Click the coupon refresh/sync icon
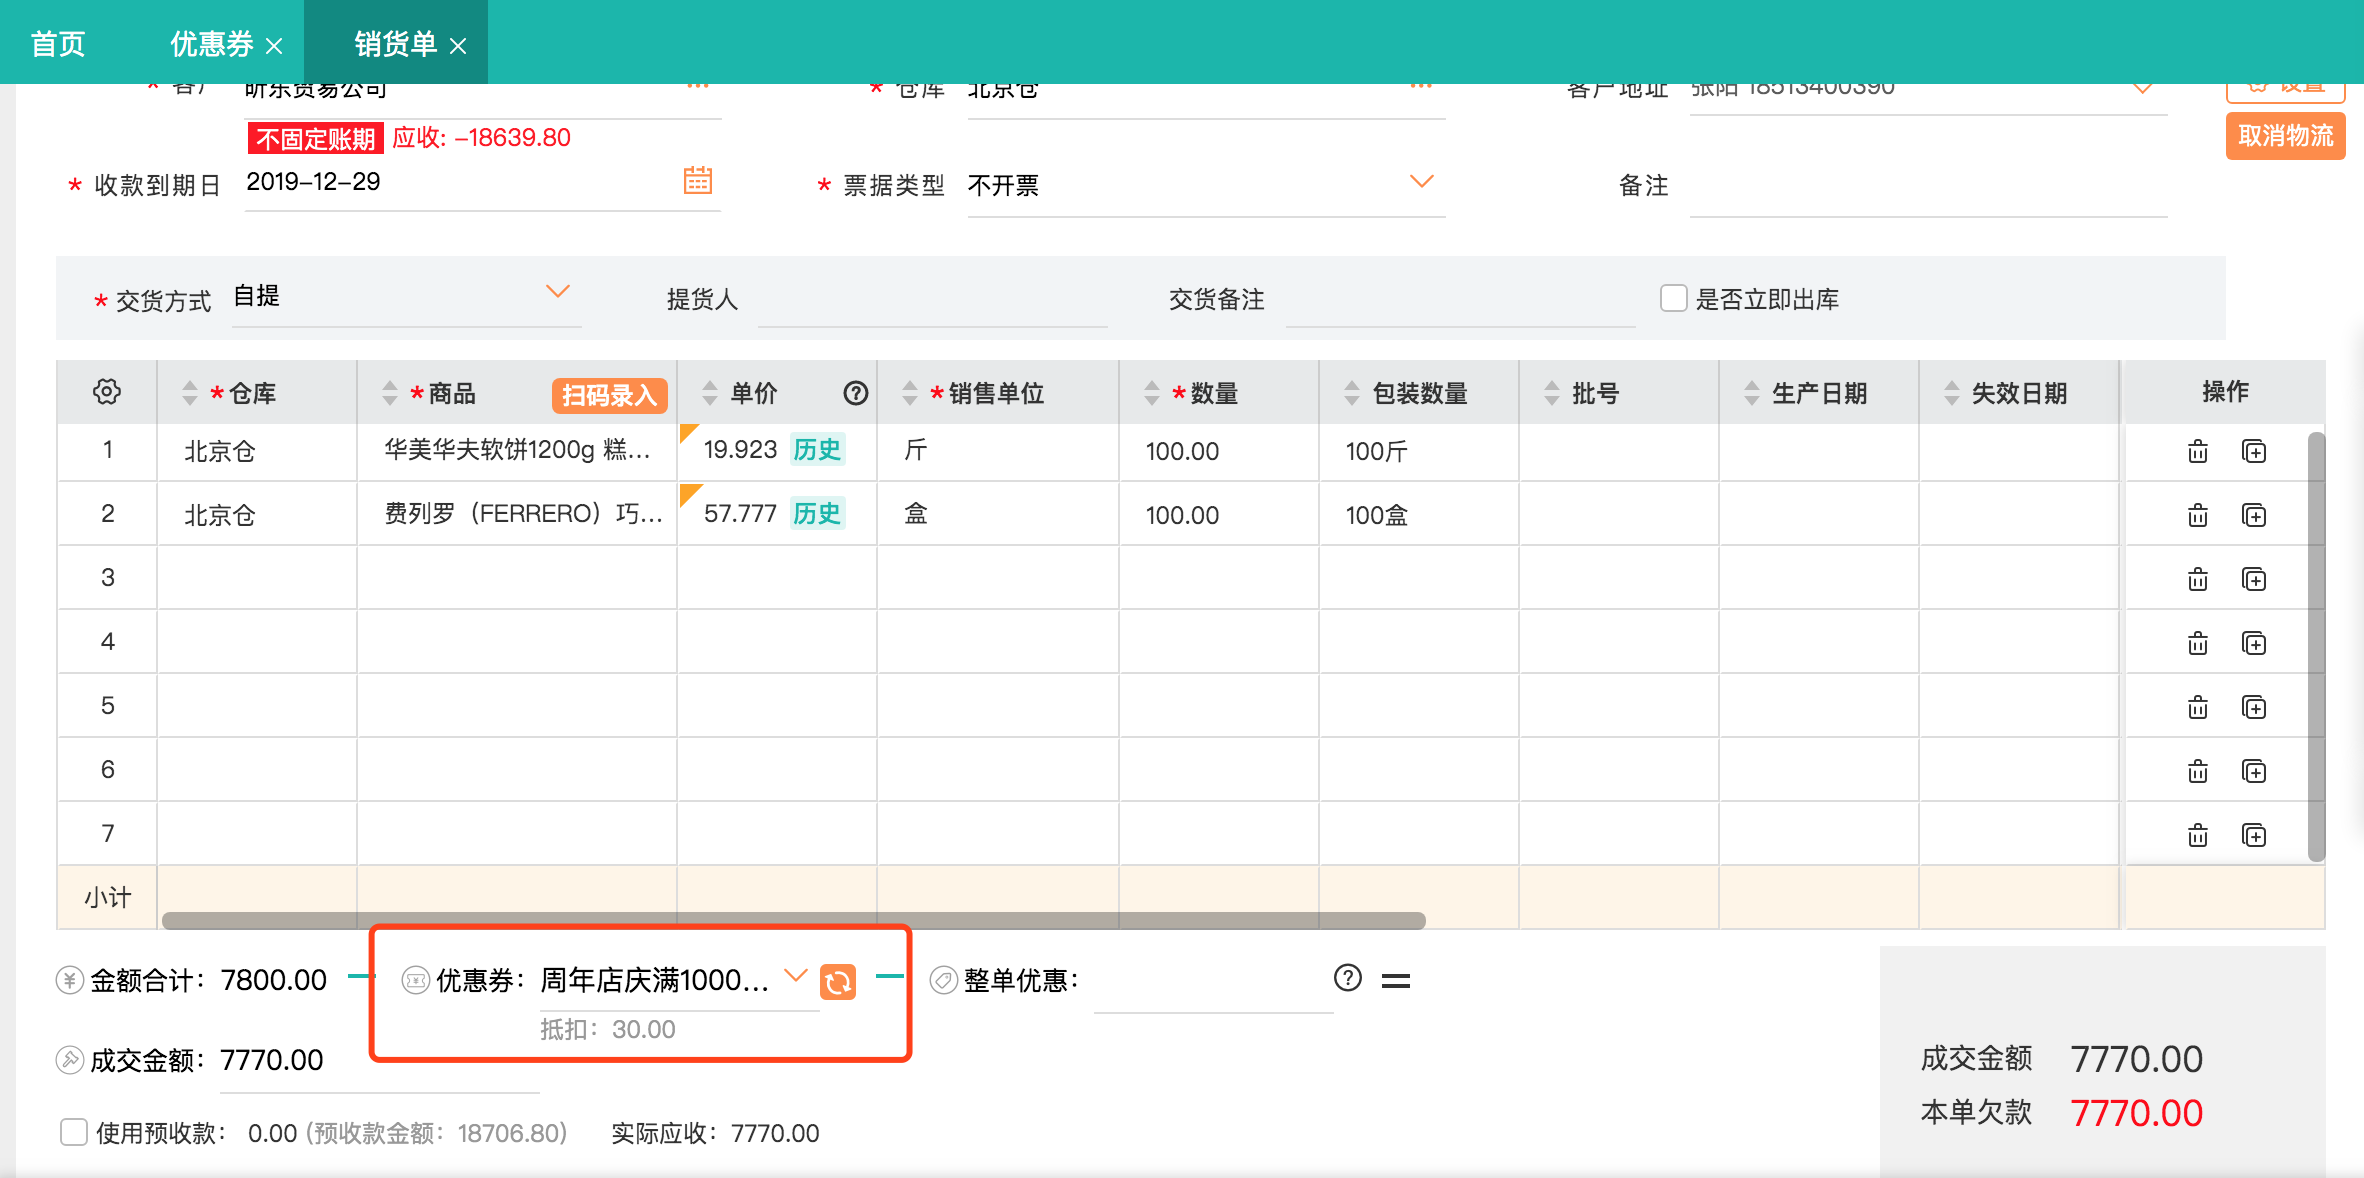 pyautogui.click(x=838, y=980)
